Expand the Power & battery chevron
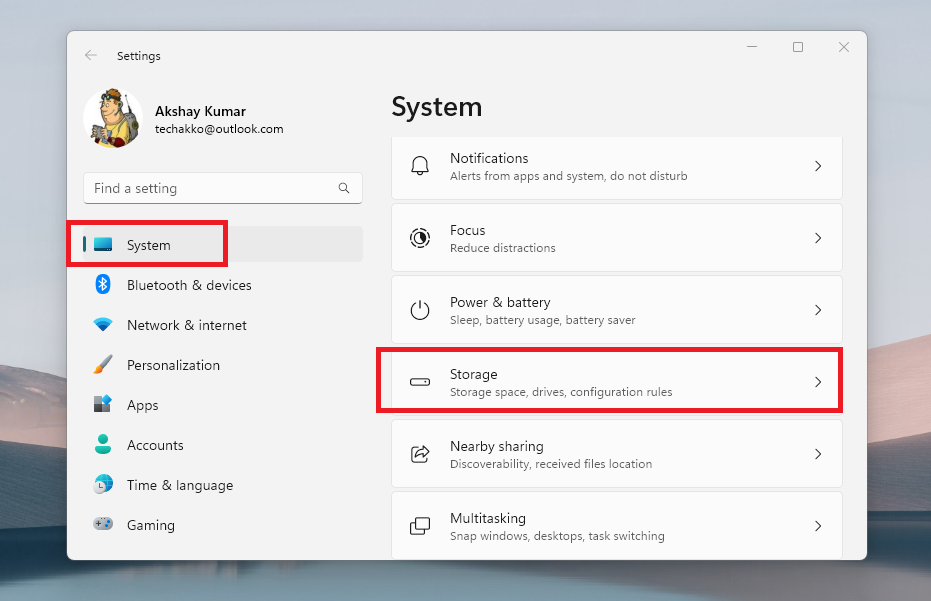 click(818, 310)
